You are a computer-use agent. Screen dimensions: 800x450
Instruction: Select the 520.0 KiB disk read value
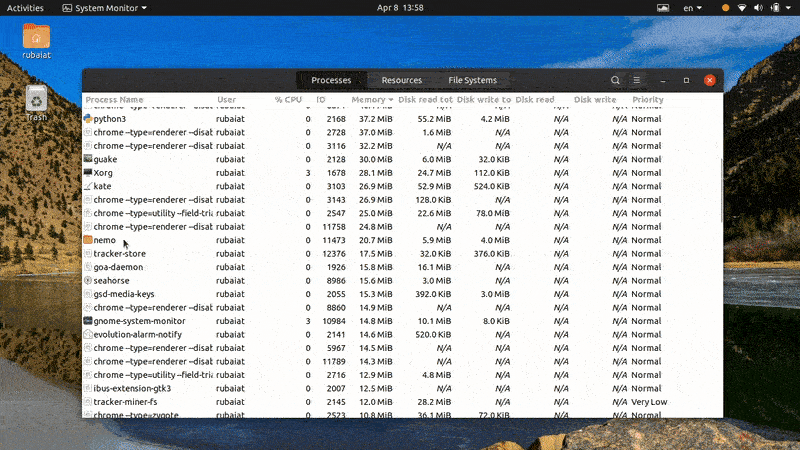click(433, 335)
